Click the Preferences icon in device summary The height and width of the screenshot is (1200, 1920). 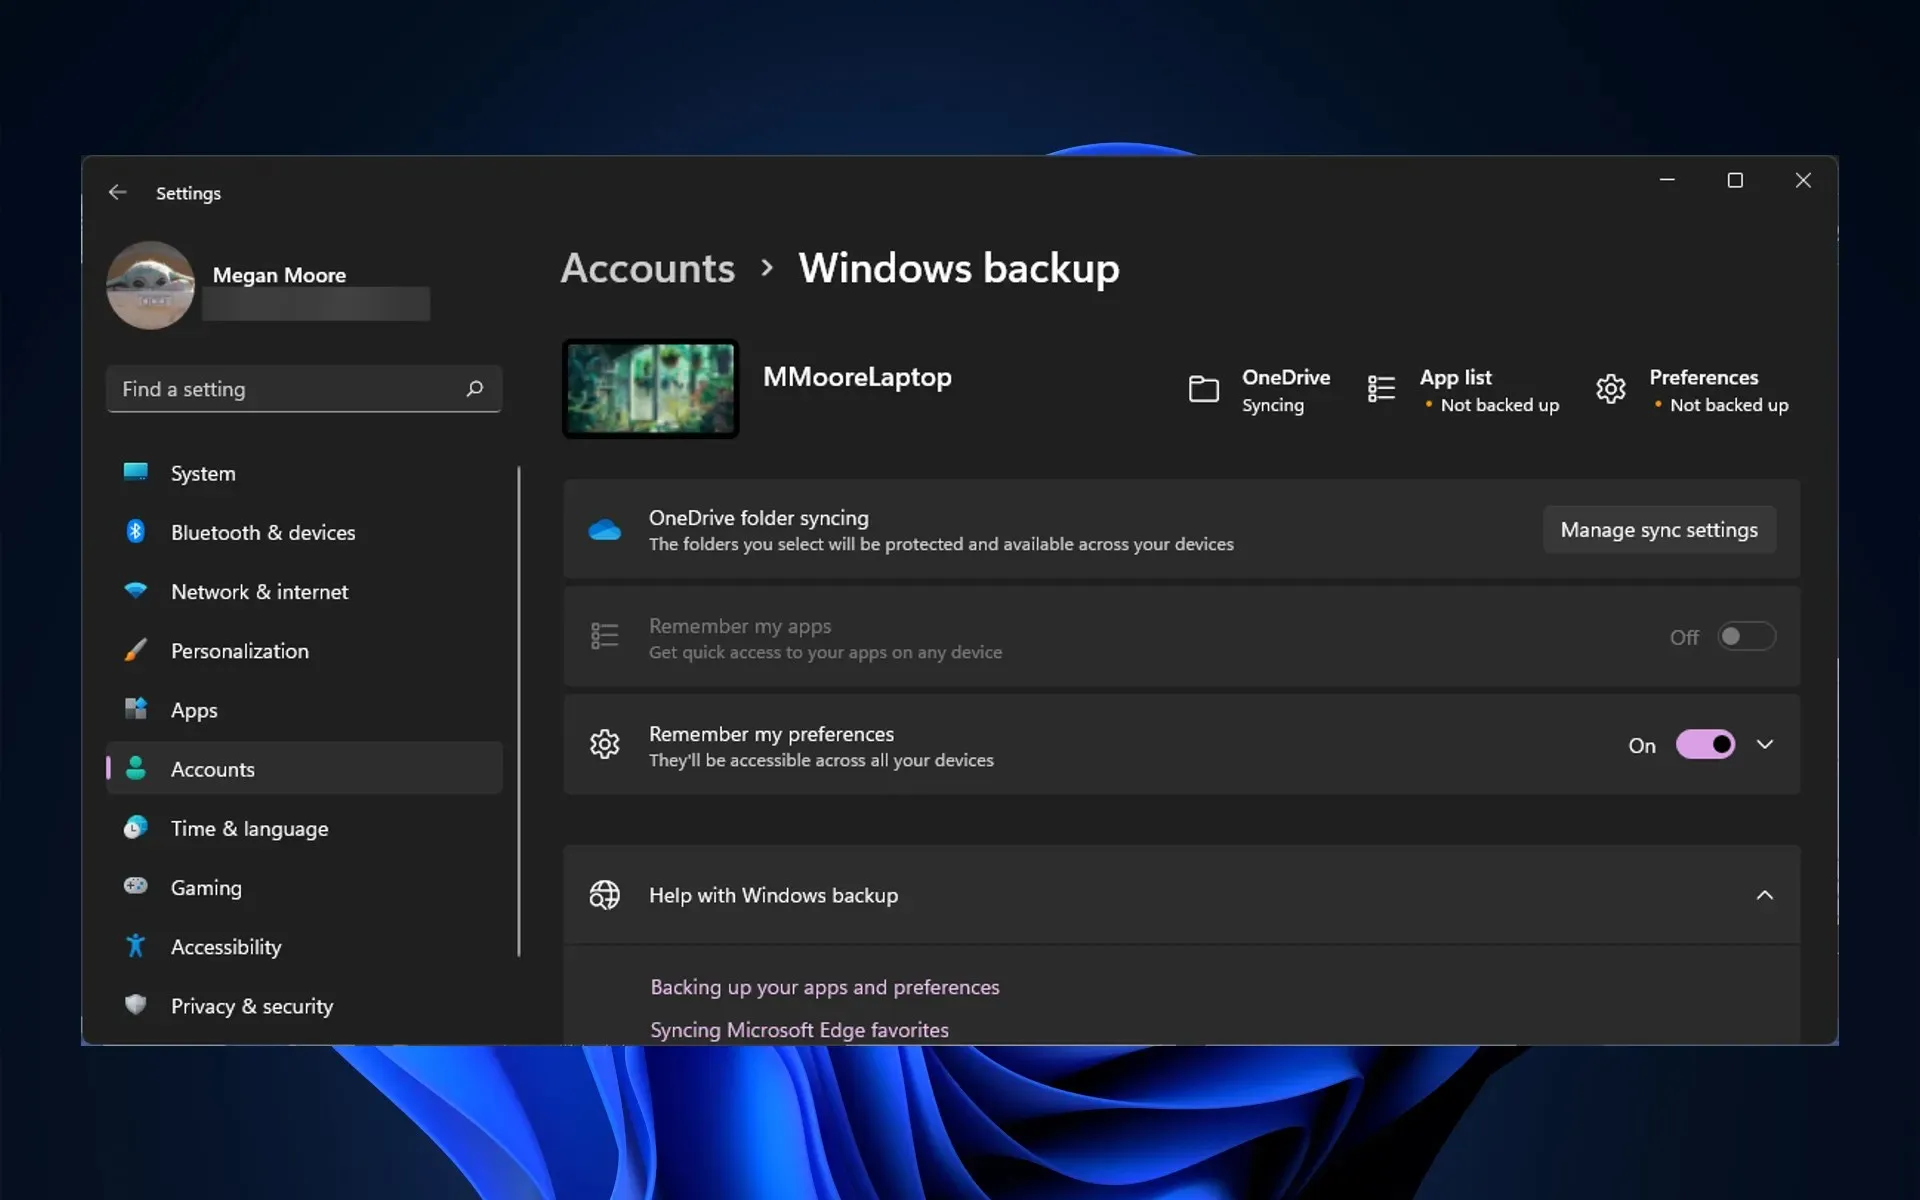(x=1609, y=390)
